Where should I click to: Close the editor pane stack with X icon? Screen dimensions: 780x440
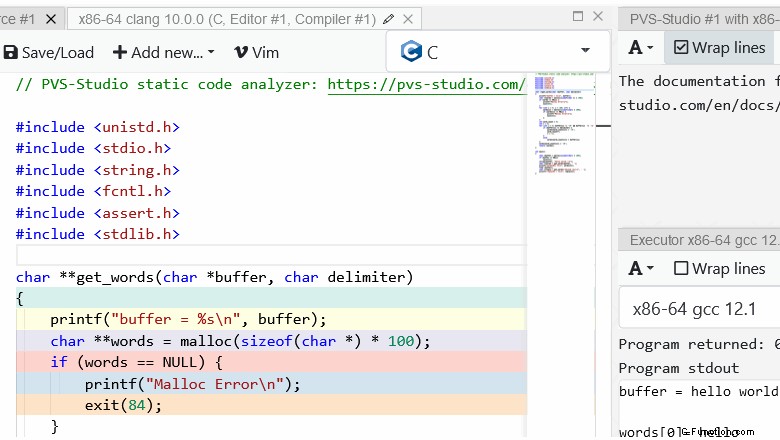tap(598, 17)
